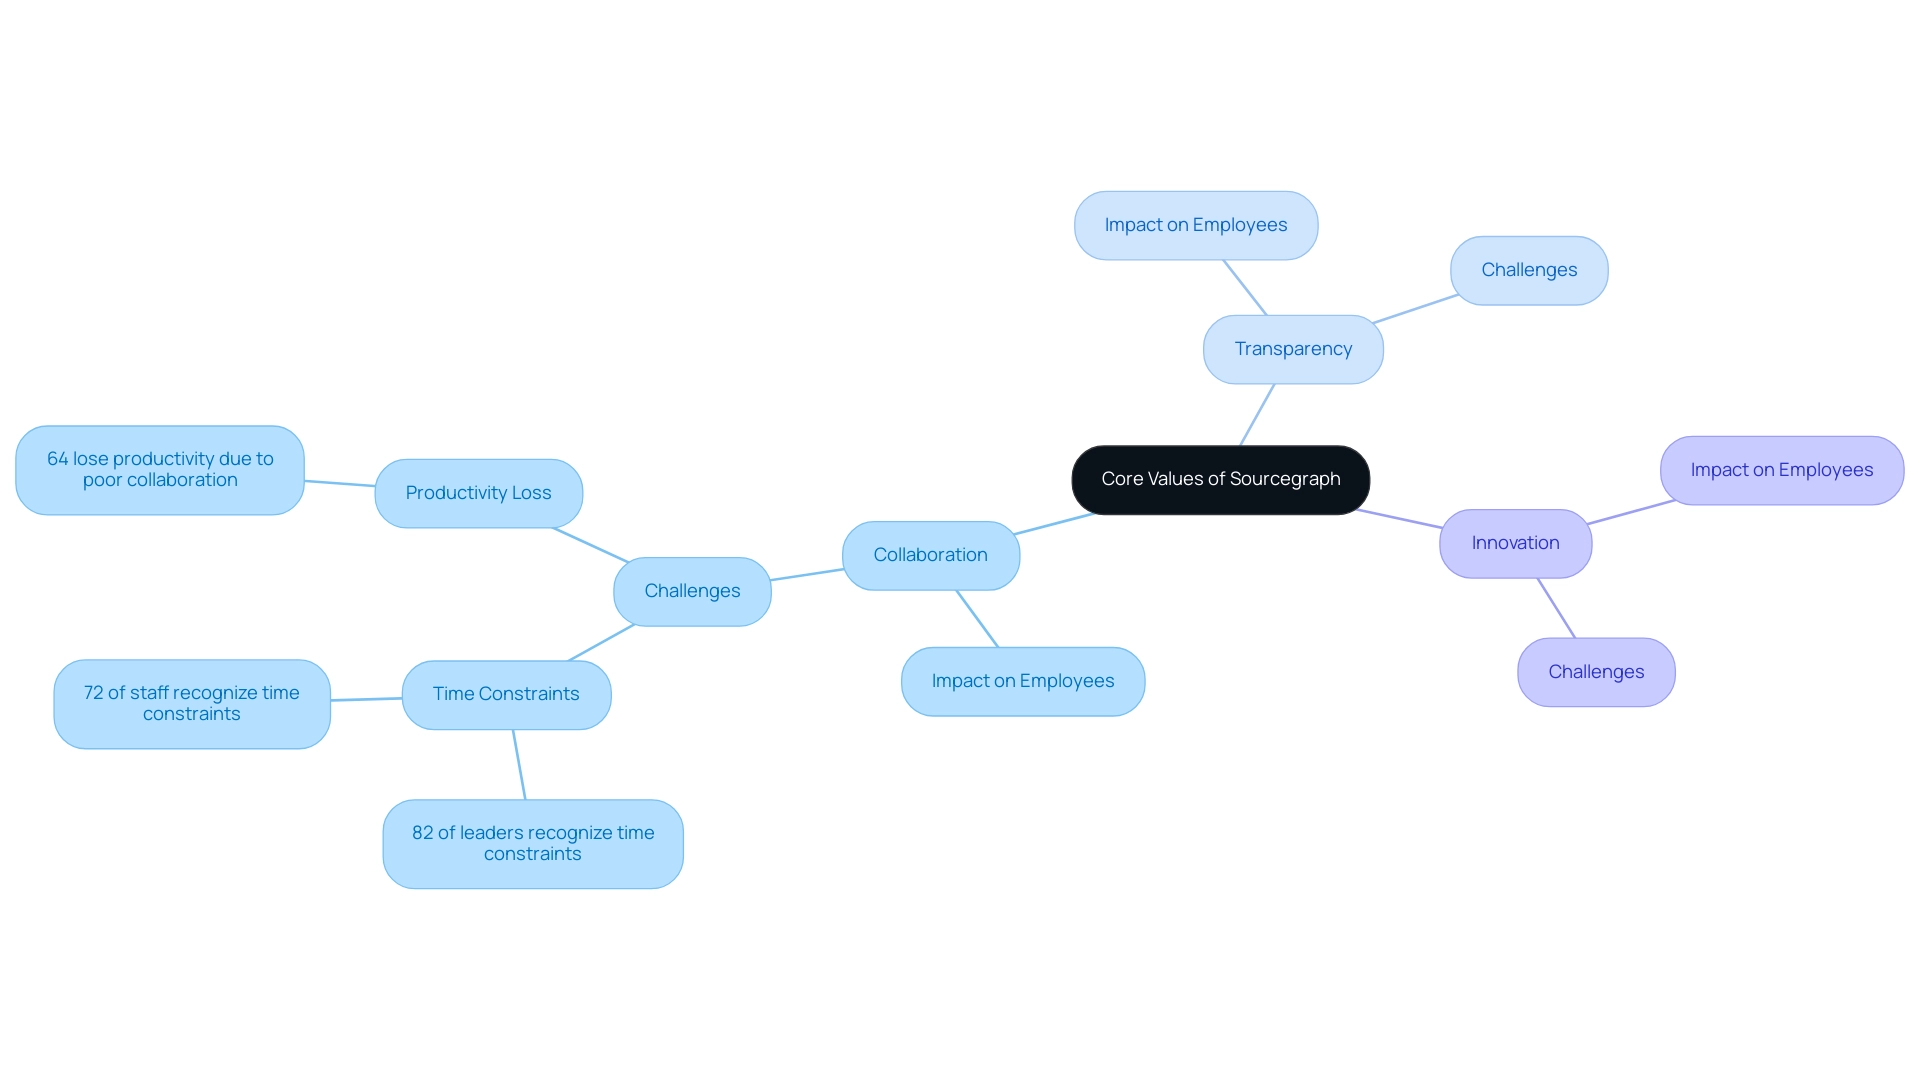Select the Challenges node under Innovation

tap(1594, 671)
